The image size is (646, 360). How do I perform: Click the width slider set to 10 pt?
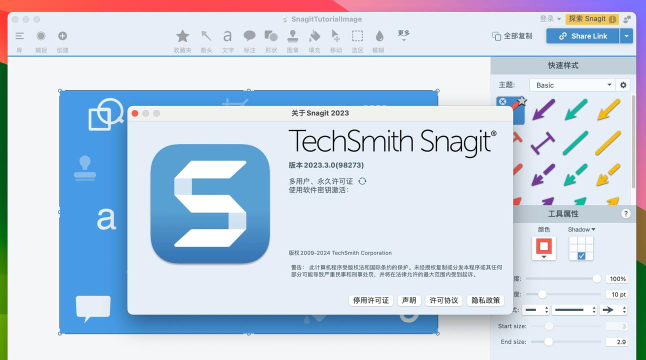542,294
